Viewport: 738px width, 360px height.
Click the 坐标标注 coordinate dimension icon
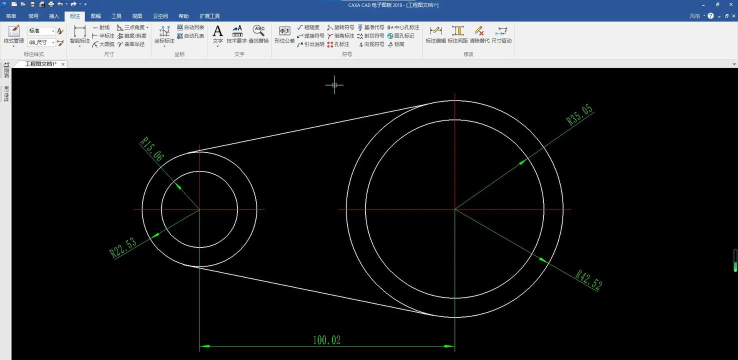(x=164, y=34)
